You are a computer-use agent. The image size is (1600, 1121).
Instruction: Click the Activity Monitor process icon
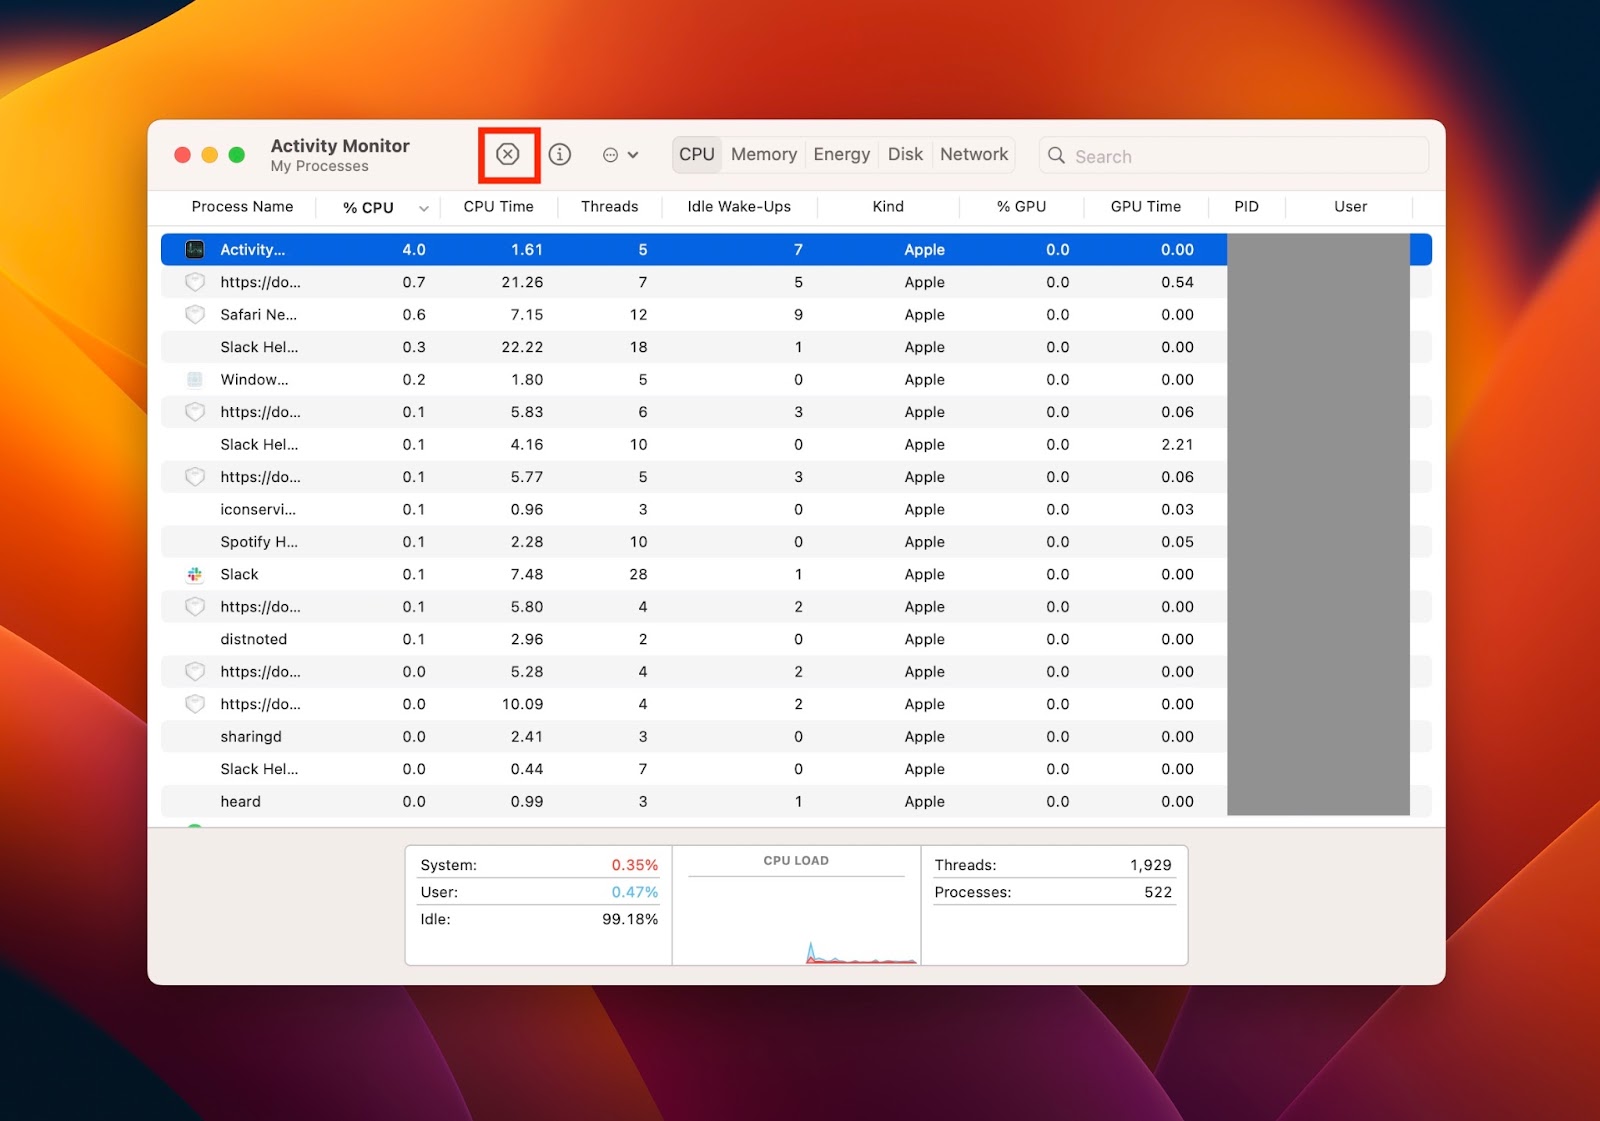point(195,249)
